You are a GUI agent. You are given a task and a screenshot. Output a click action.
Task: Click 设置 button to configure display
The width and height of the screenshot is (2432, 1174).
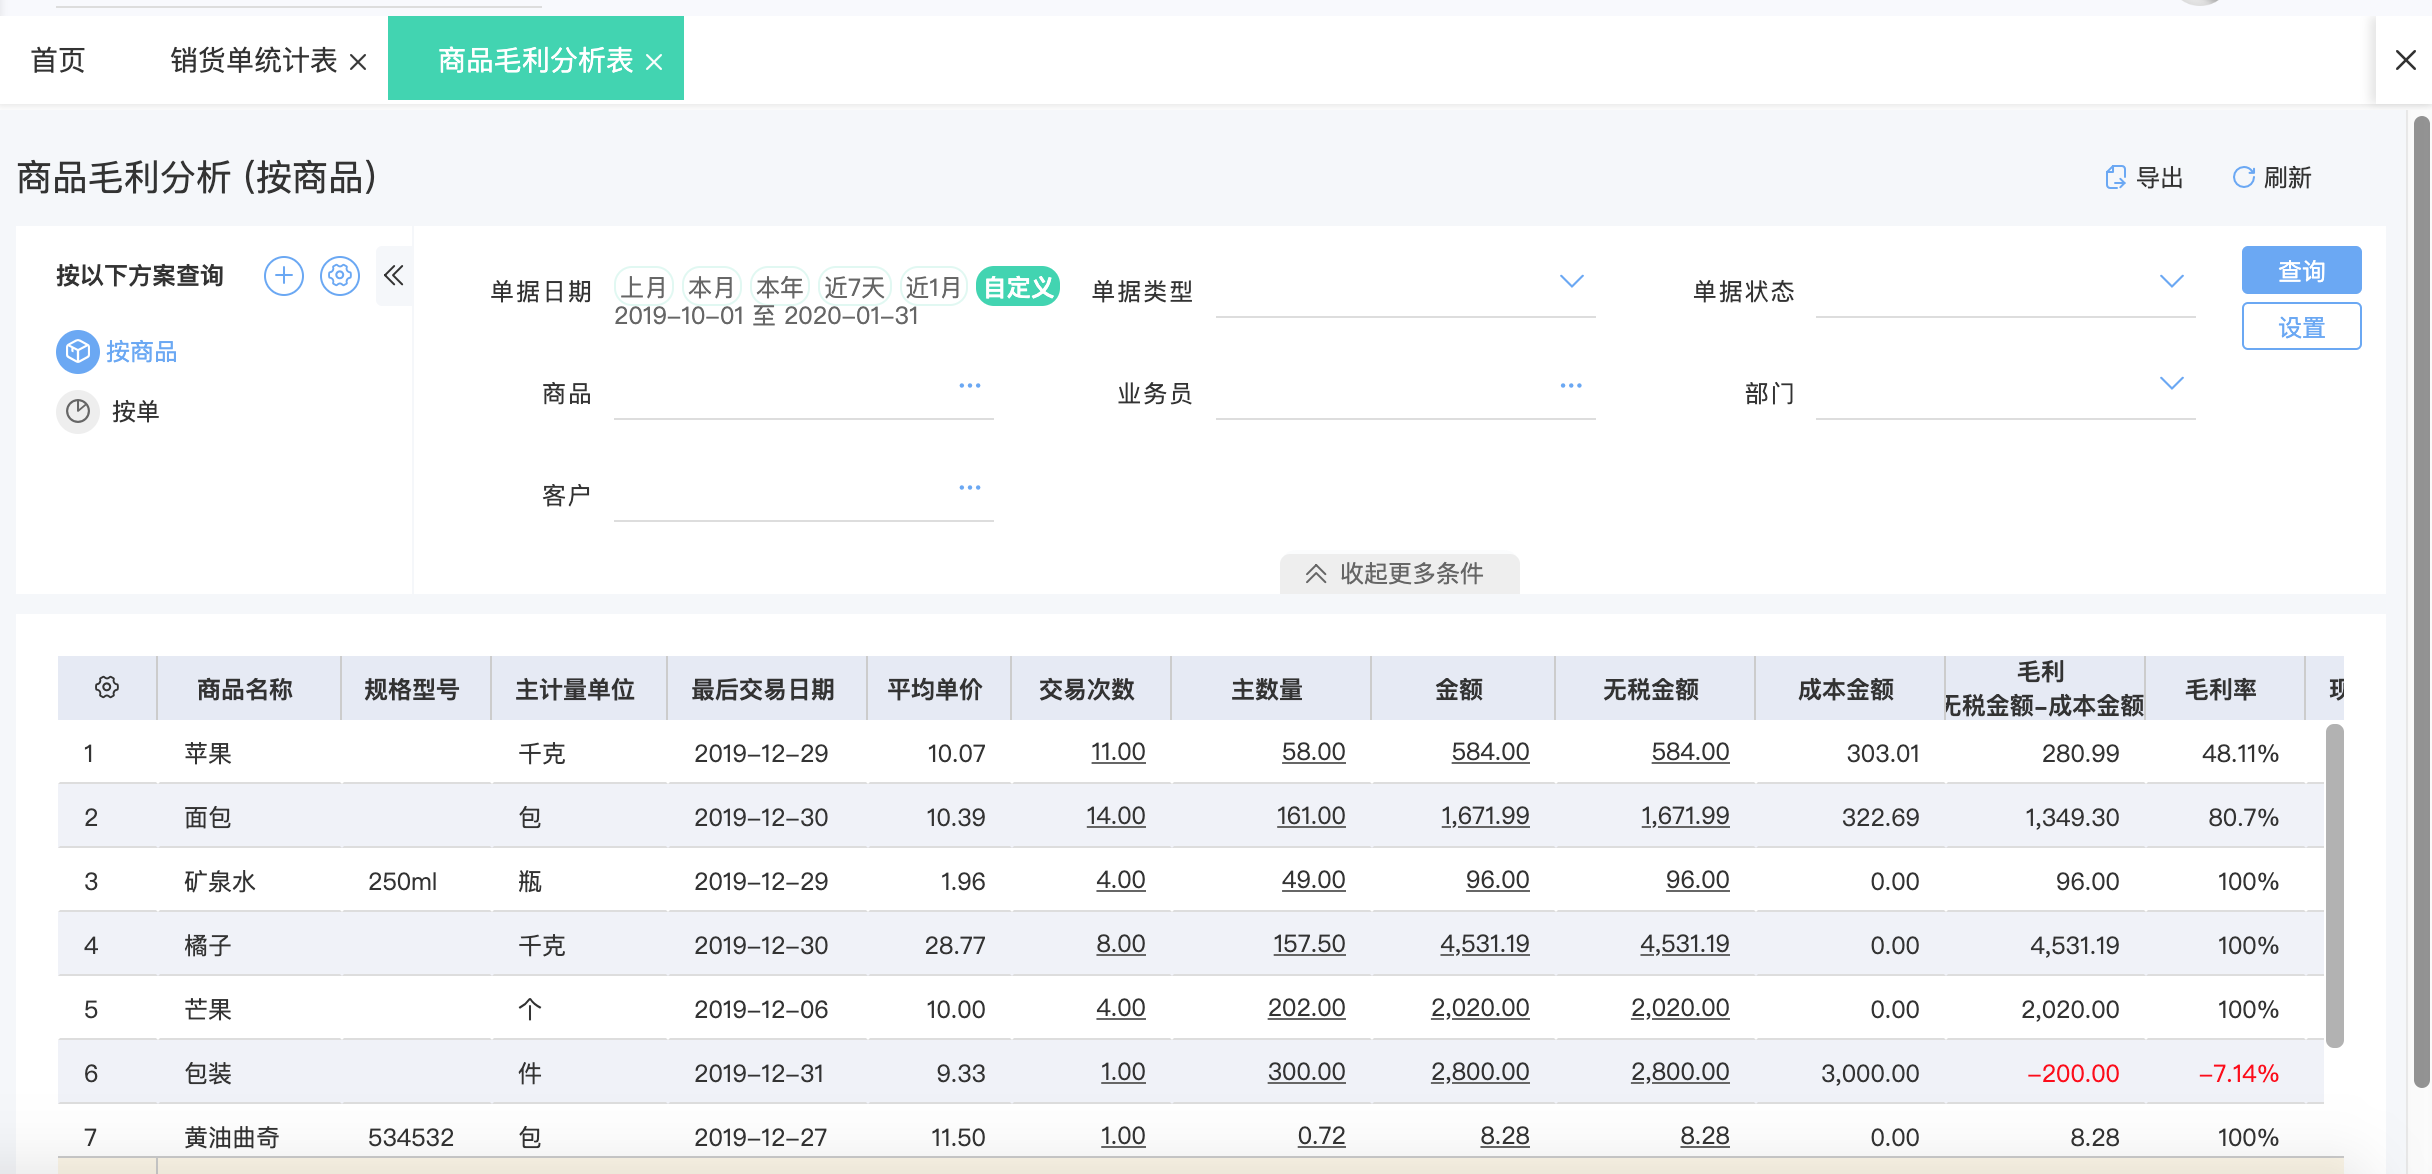point(2302,326)
